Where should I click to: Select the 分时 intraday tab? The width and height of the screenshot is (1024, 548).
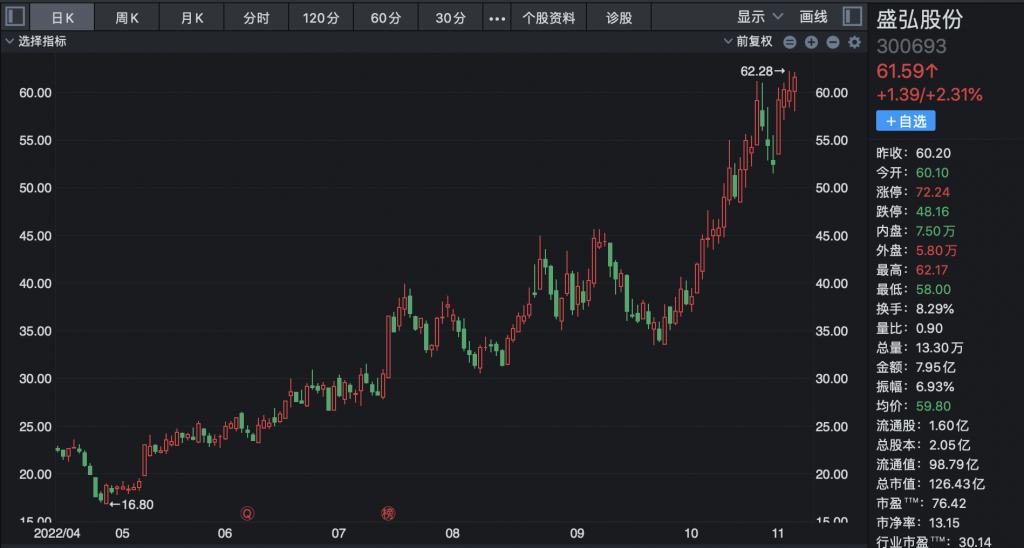click(255, 18)
